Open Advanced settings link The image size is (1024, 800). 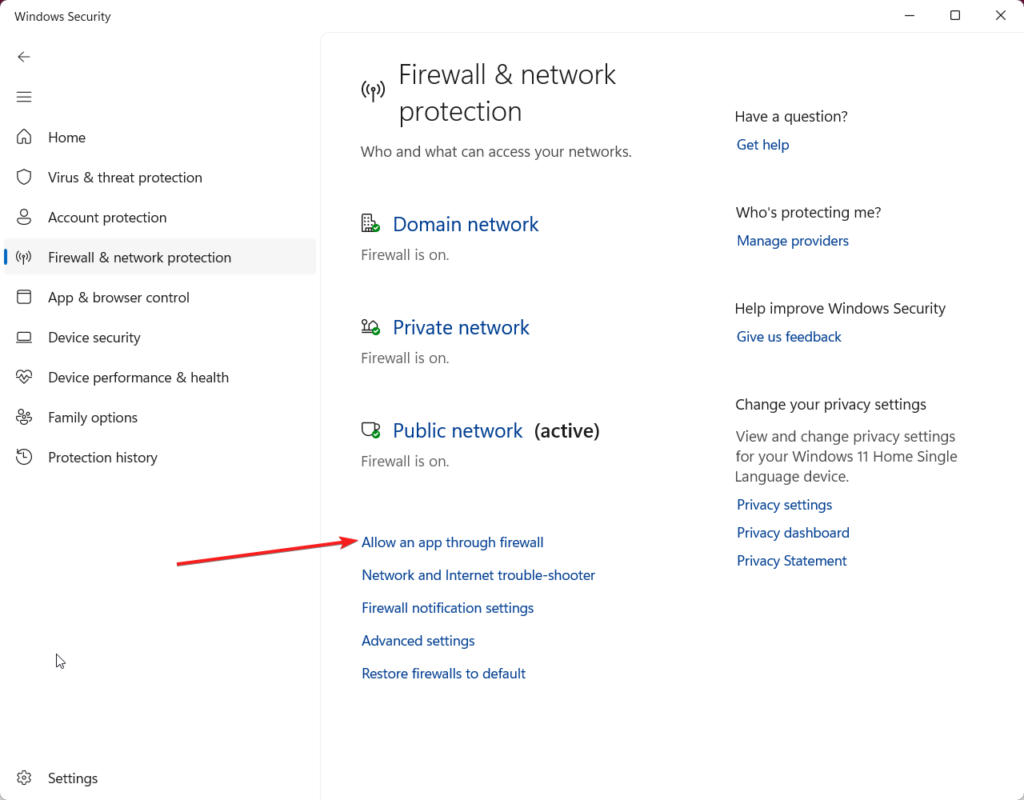418,641
